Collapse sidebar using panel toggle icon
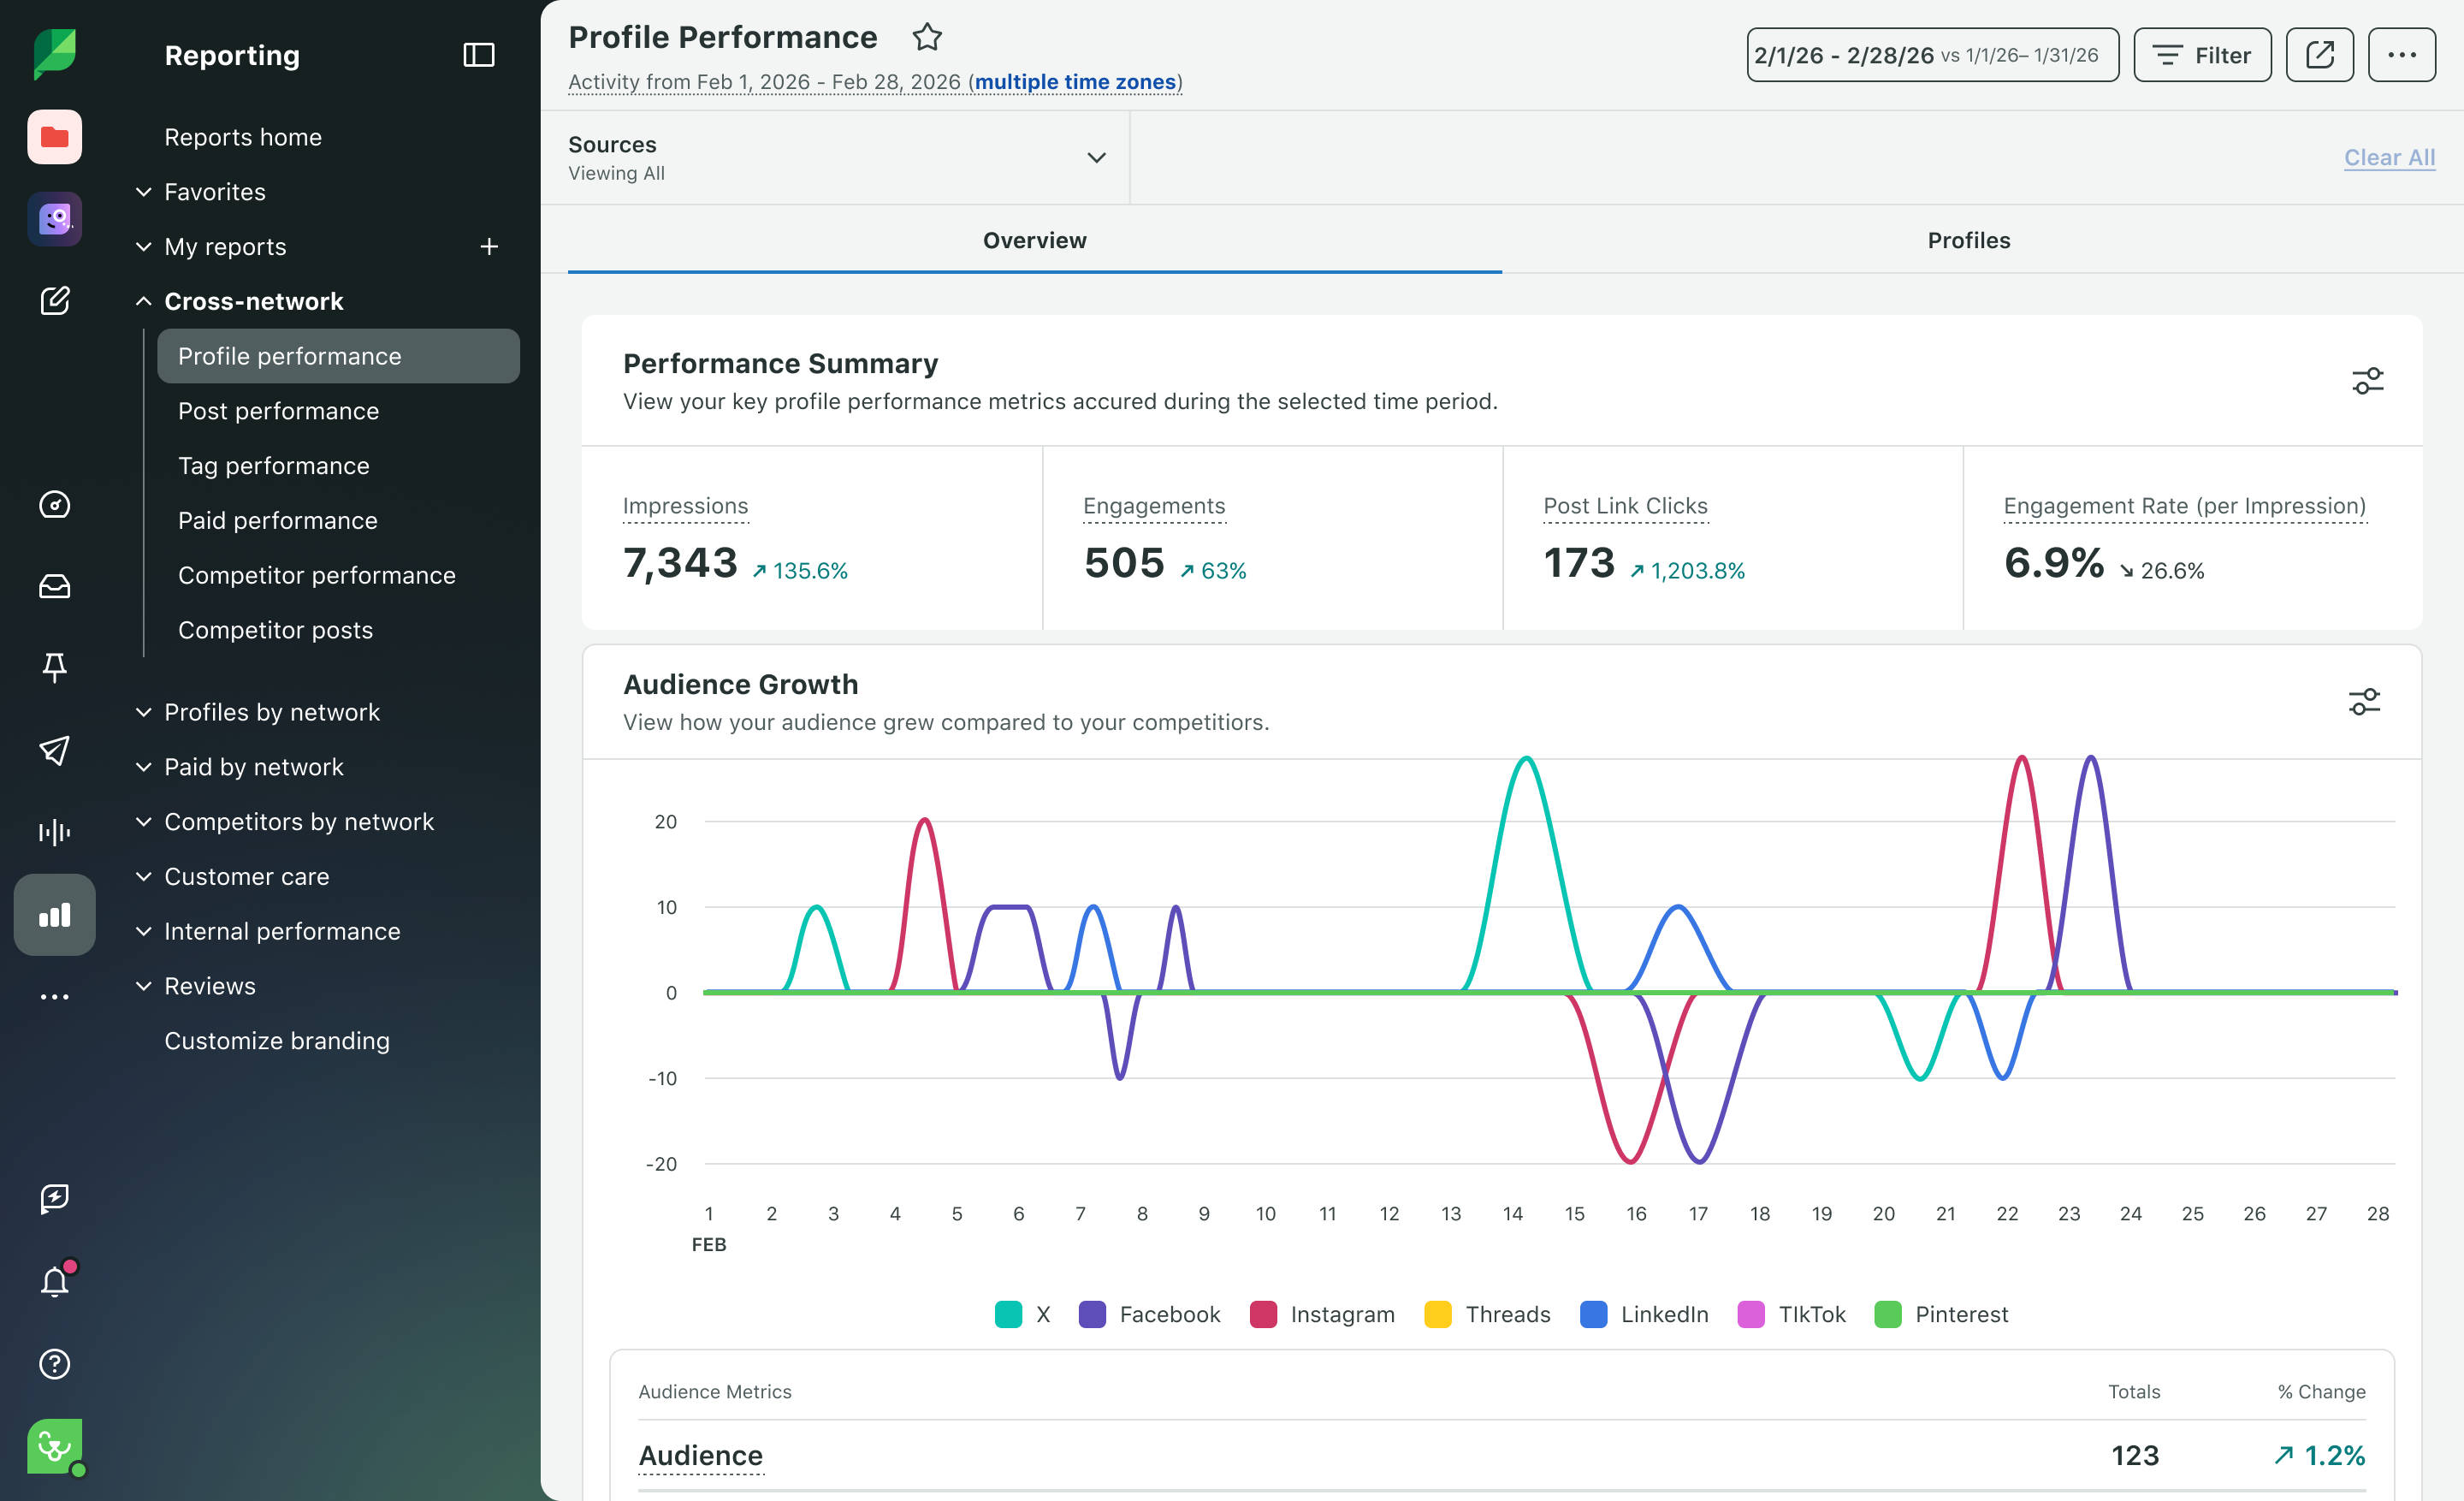 (479, 55)
